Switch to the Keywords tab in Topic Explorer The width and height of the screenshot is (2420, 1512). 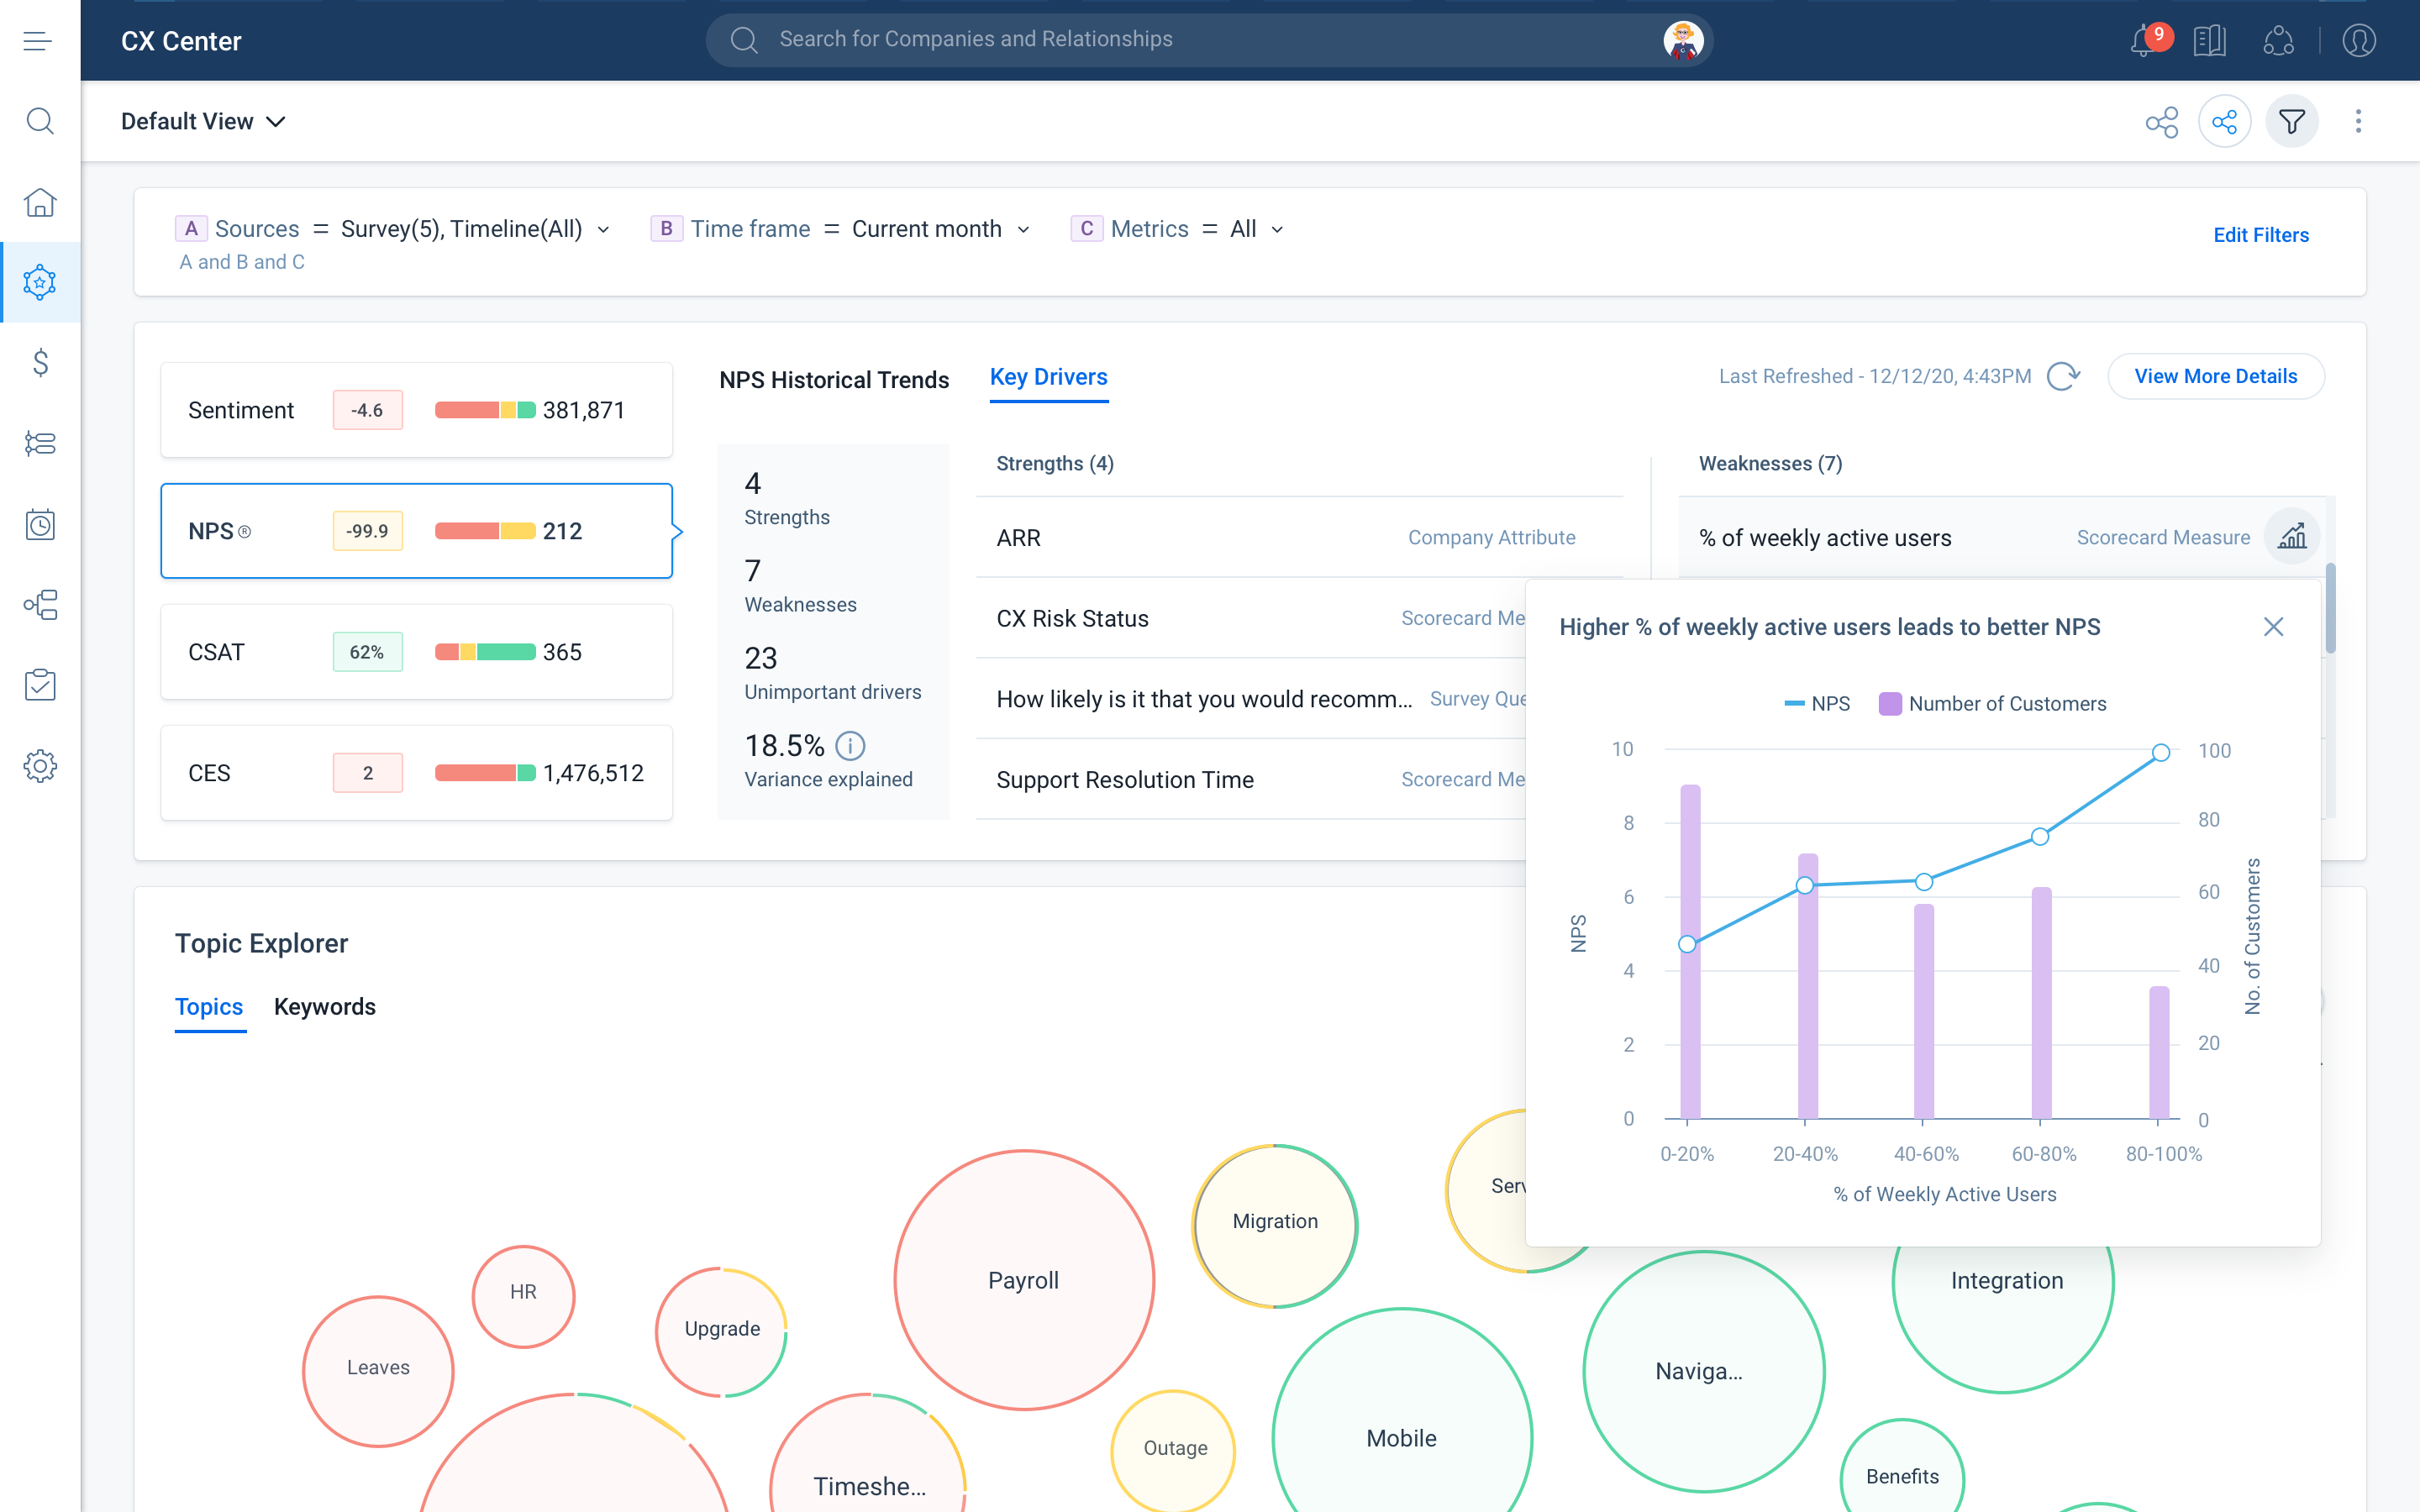pyautogui.click(x=324, y=1005)
